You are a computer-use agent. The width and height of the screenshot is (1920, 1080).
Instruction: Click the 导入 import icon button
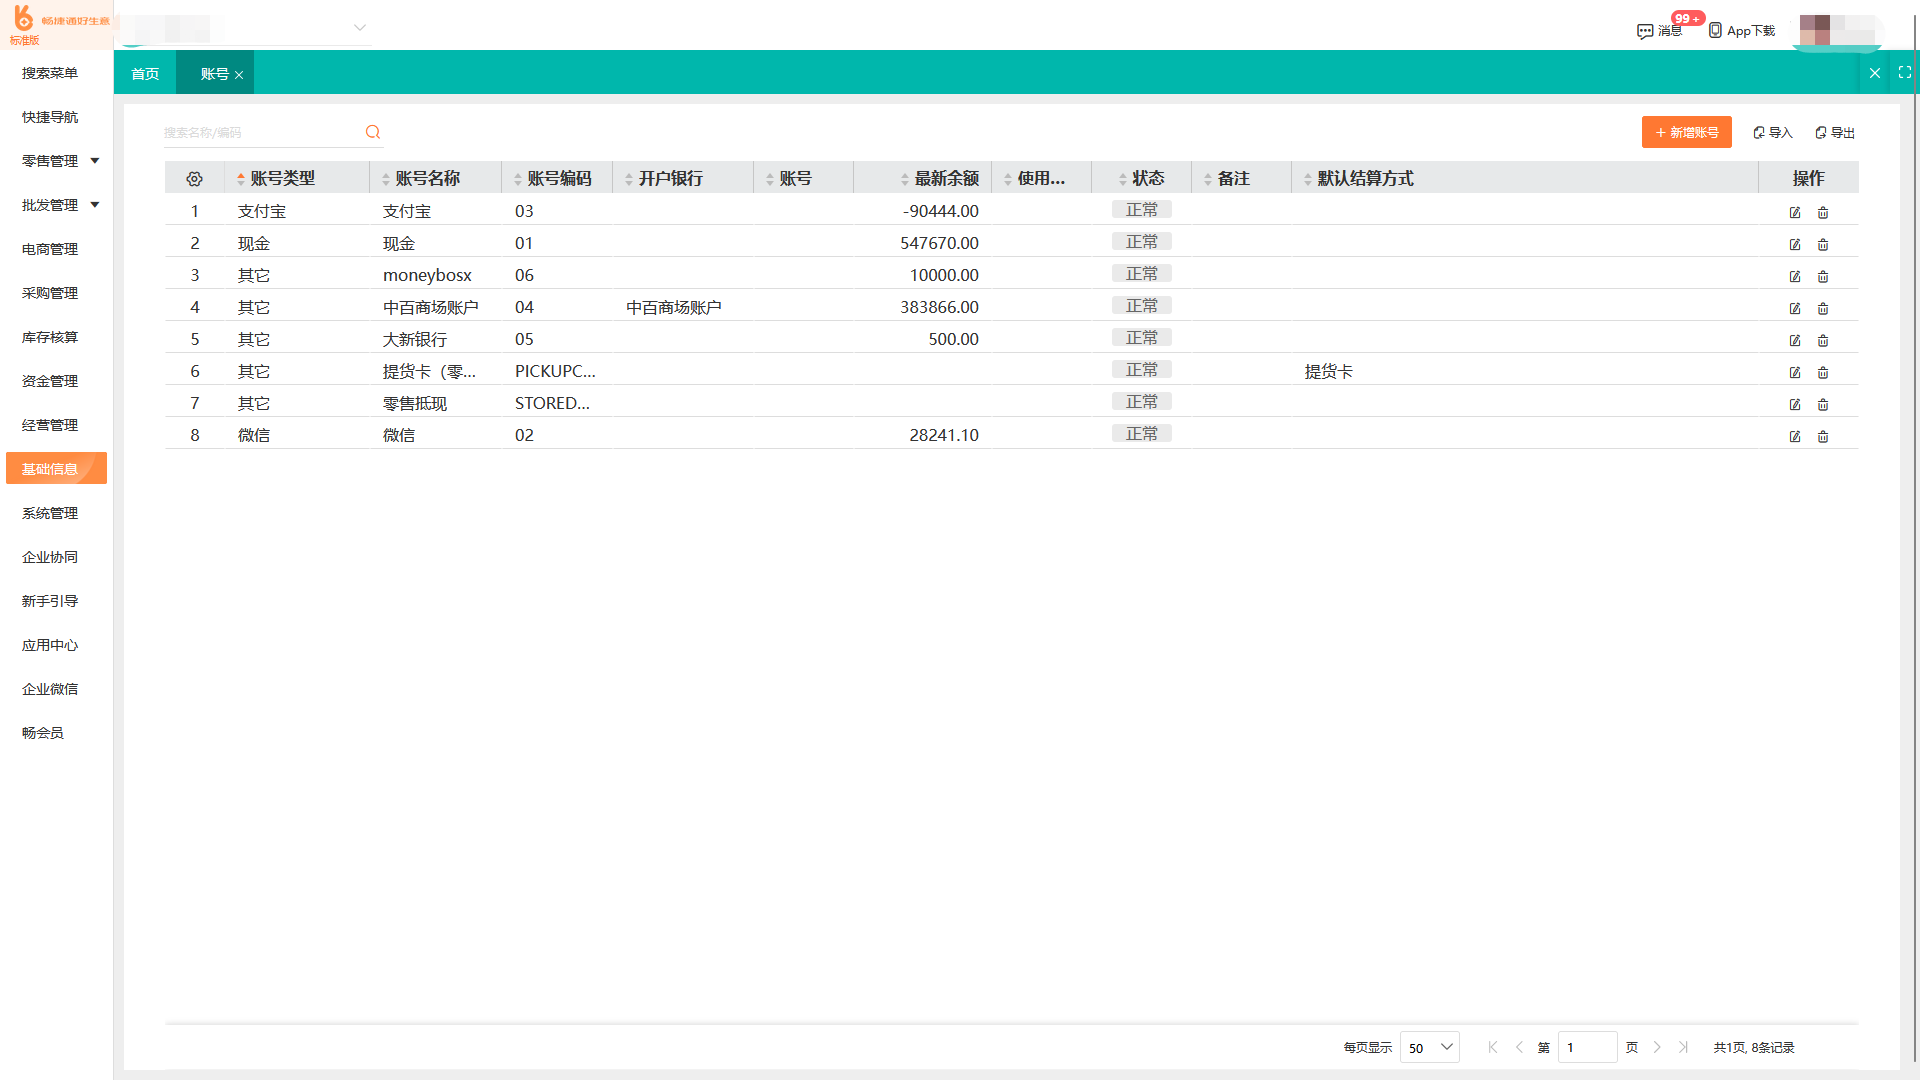(x=1774, y=131)
